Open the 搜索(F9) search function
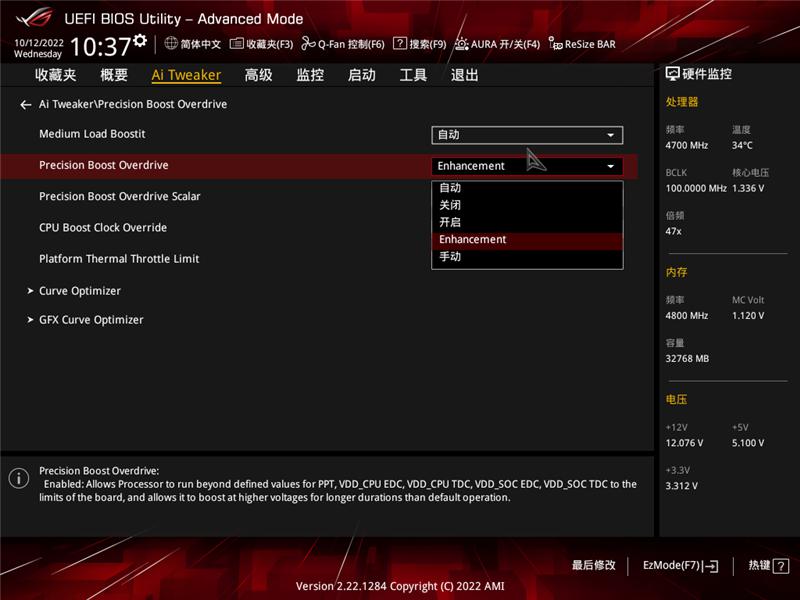The height and width of the screenshot is (600, 800). coord(420,44)
